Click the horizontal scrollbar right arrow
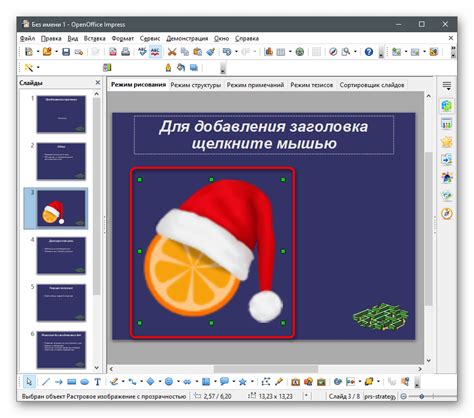 [420, 369]
